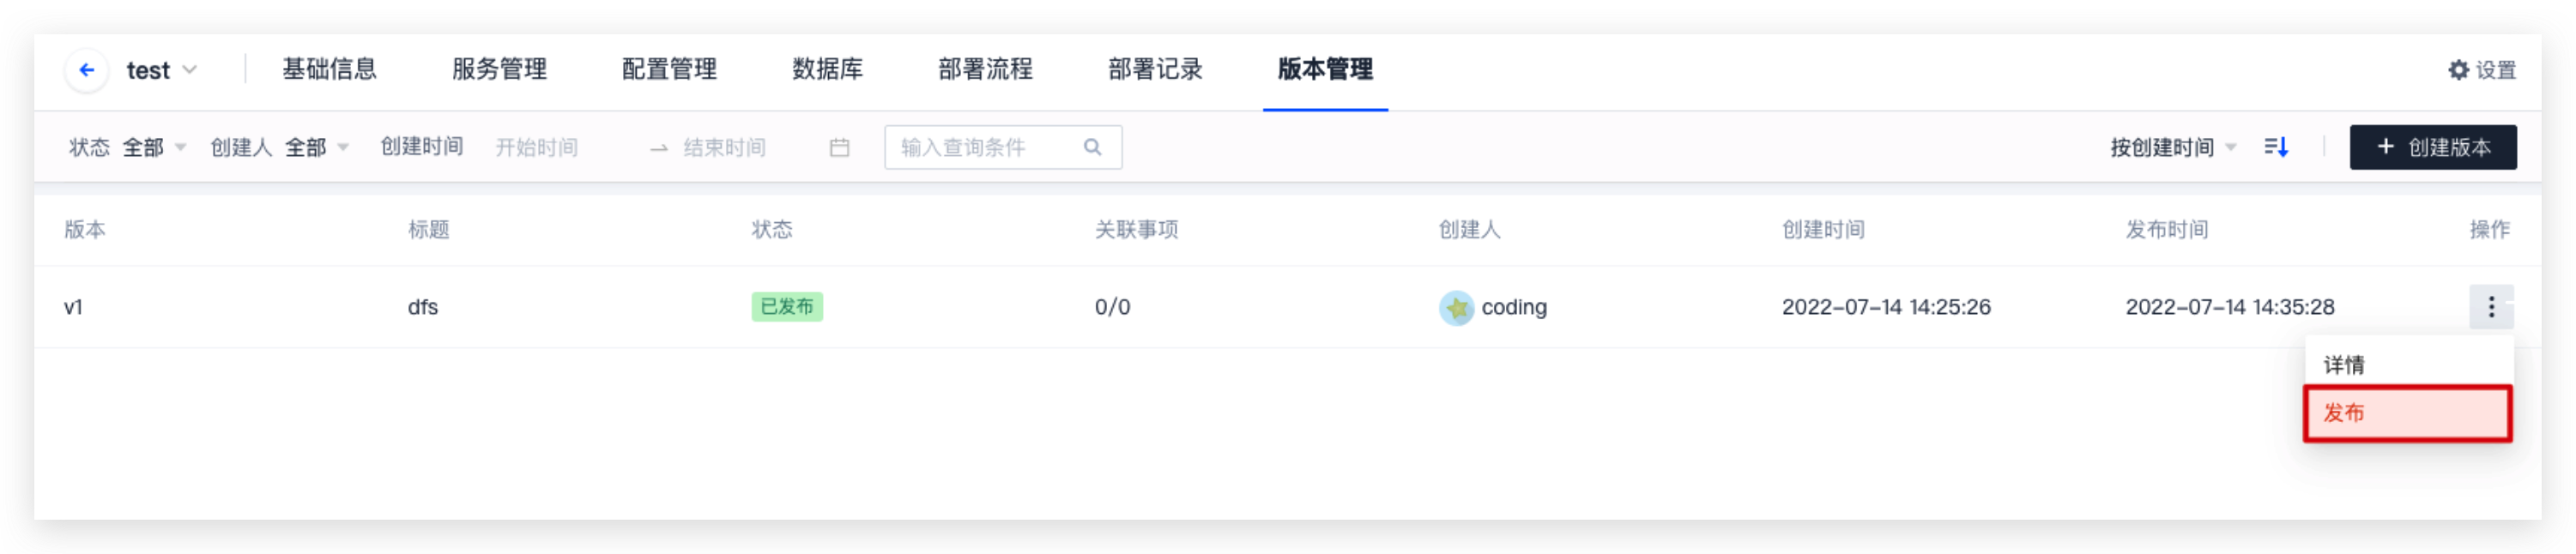Switch to the 部署记录 tab
Image resolution: width=2576 pixels, height=554 pixels.
click(1155, 69)
